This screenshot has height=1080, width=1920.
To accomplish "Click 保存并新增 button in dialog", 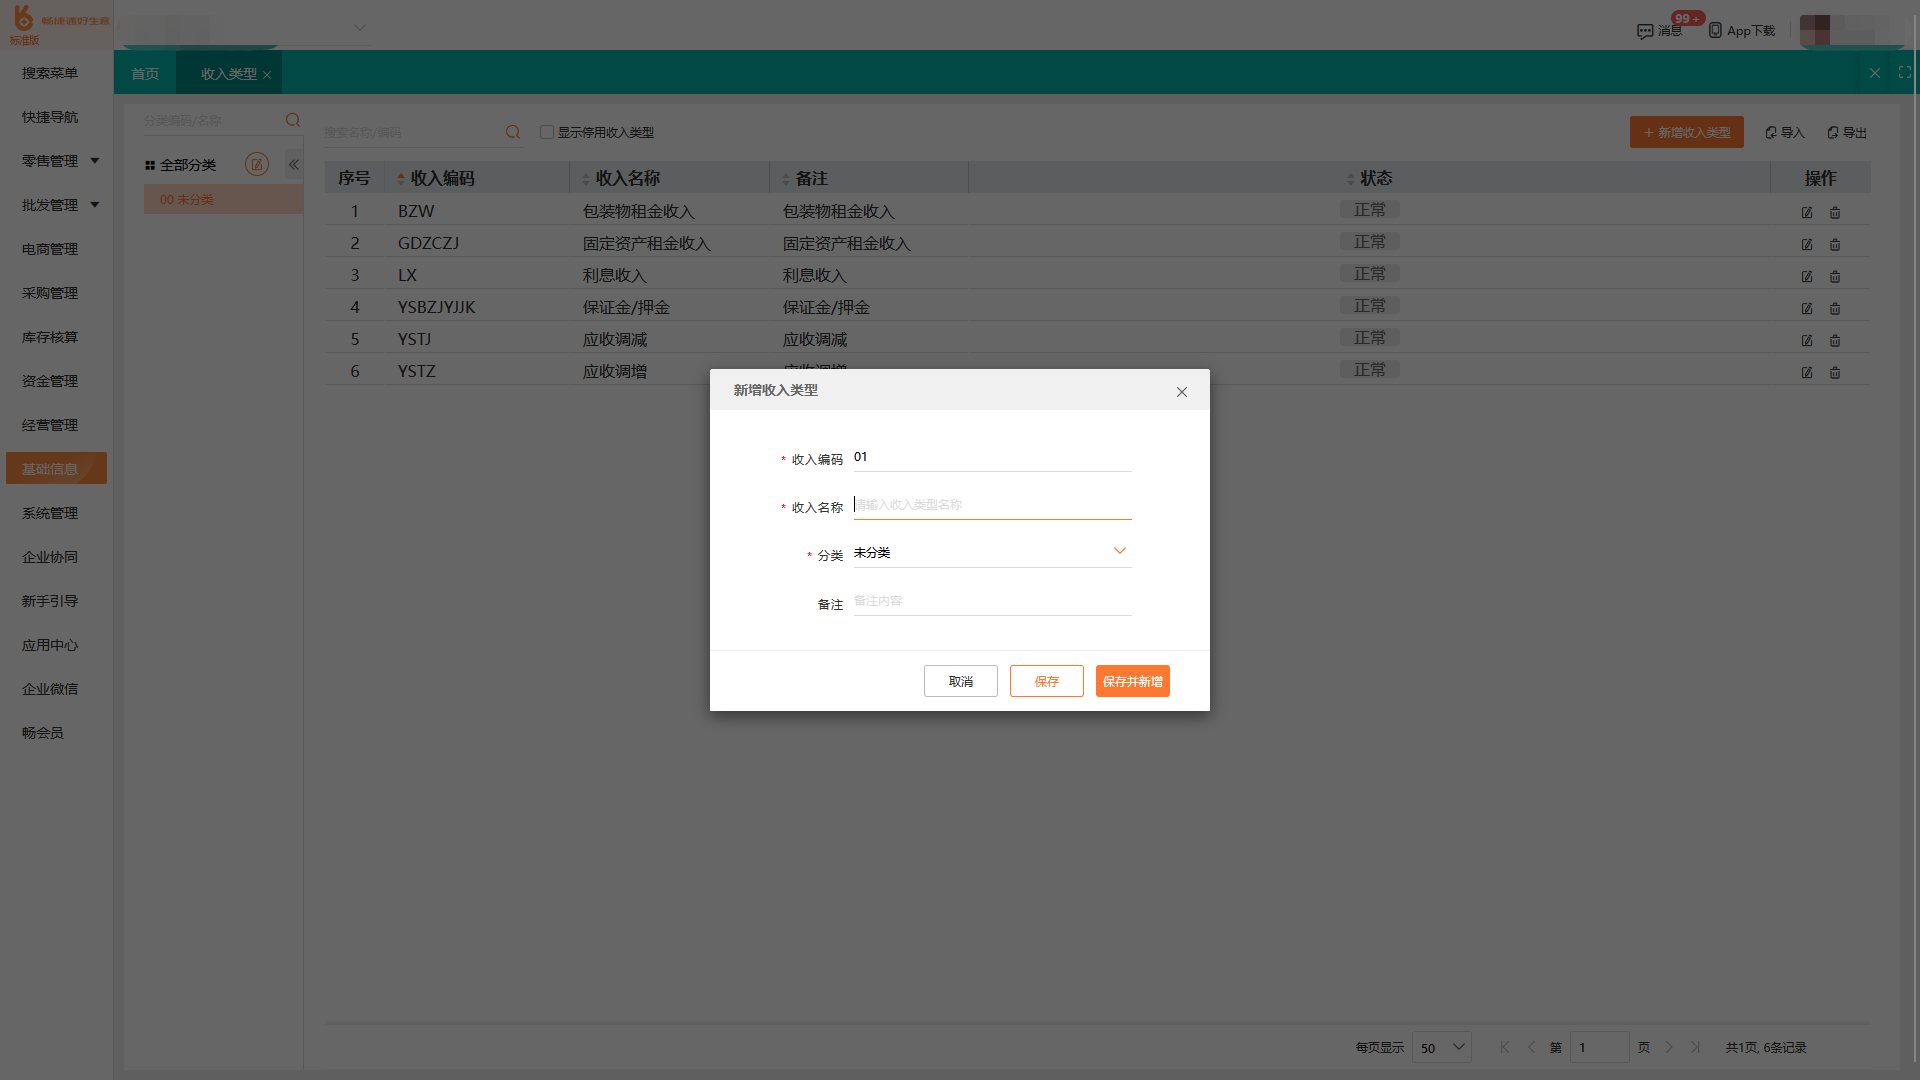I will pyautogui.click(x=1130, y=680).
